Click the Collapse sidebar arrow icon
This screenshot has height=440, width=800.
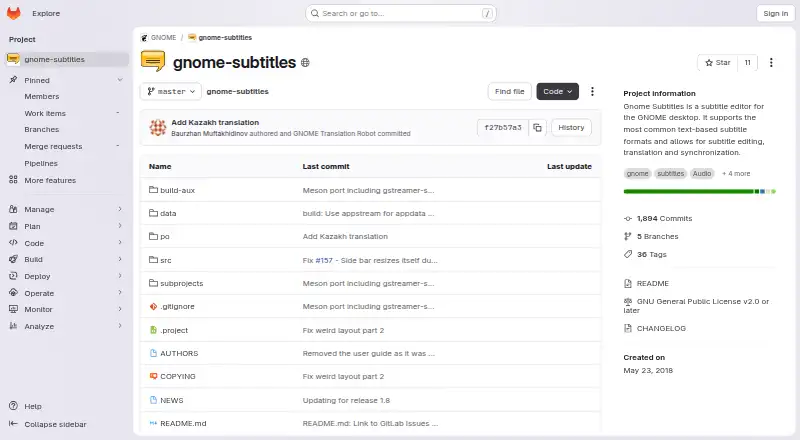pos(13,424)
